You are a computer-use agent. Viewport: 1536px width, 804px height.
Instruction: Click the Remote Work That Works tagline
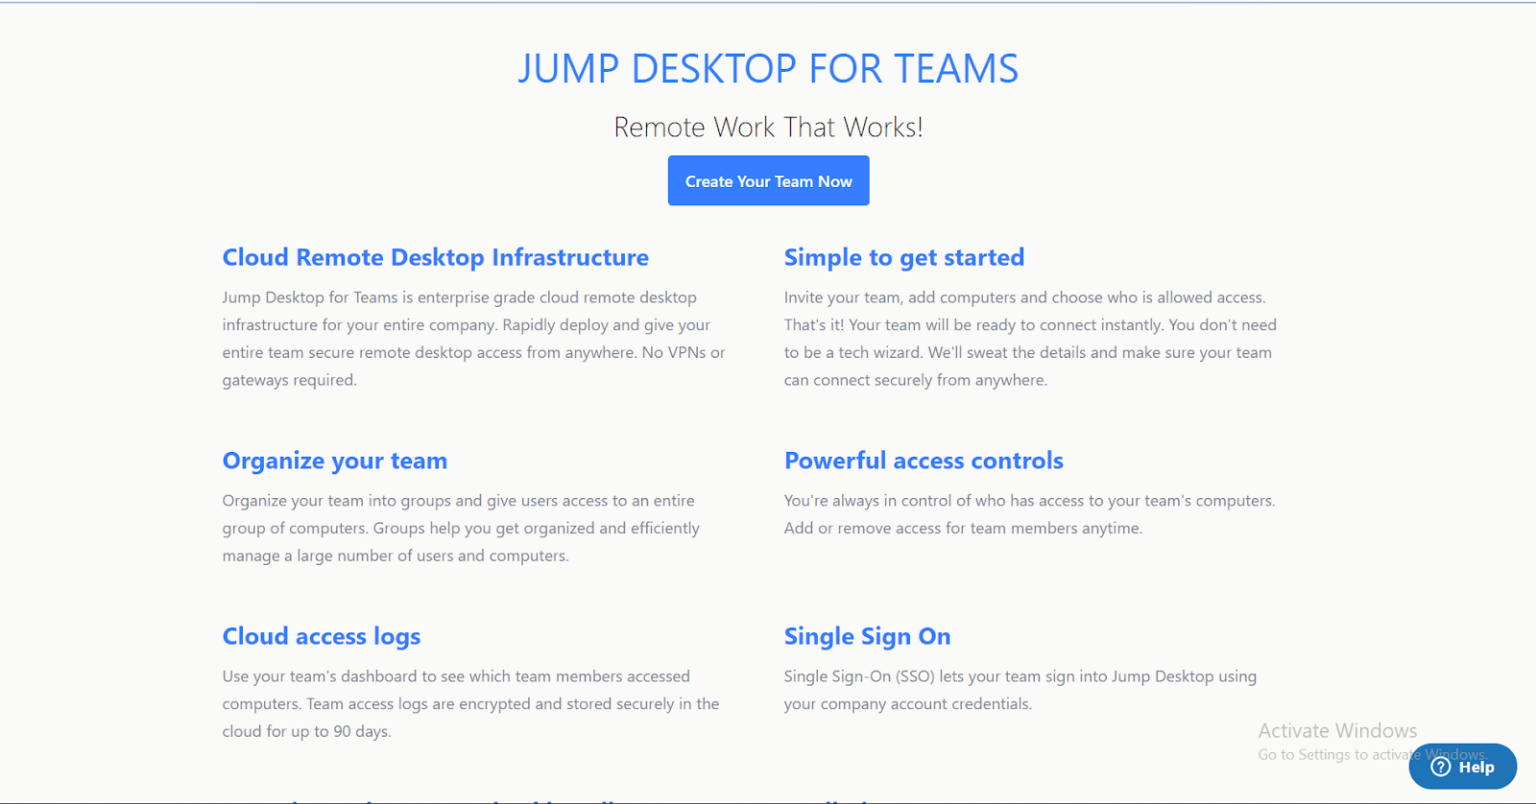tap(768, 127)
